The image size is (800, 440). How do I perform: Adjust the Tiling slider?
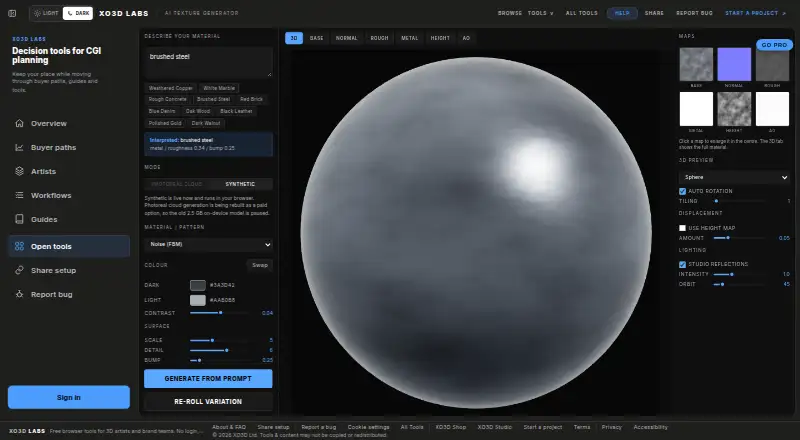point(739,201)
